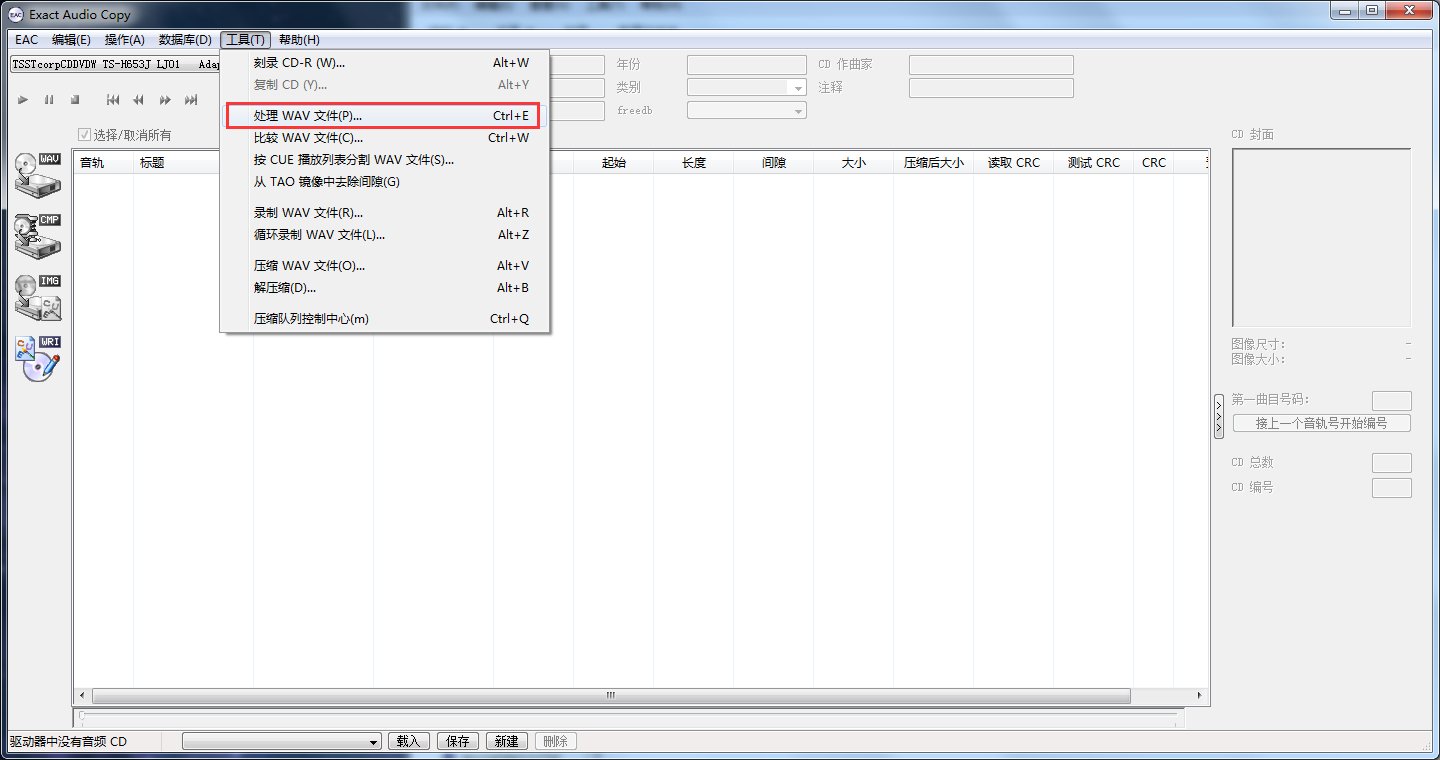Open the freedb dropdown list
This screenshot has height=760, width=1440.
tap(798, 110)
